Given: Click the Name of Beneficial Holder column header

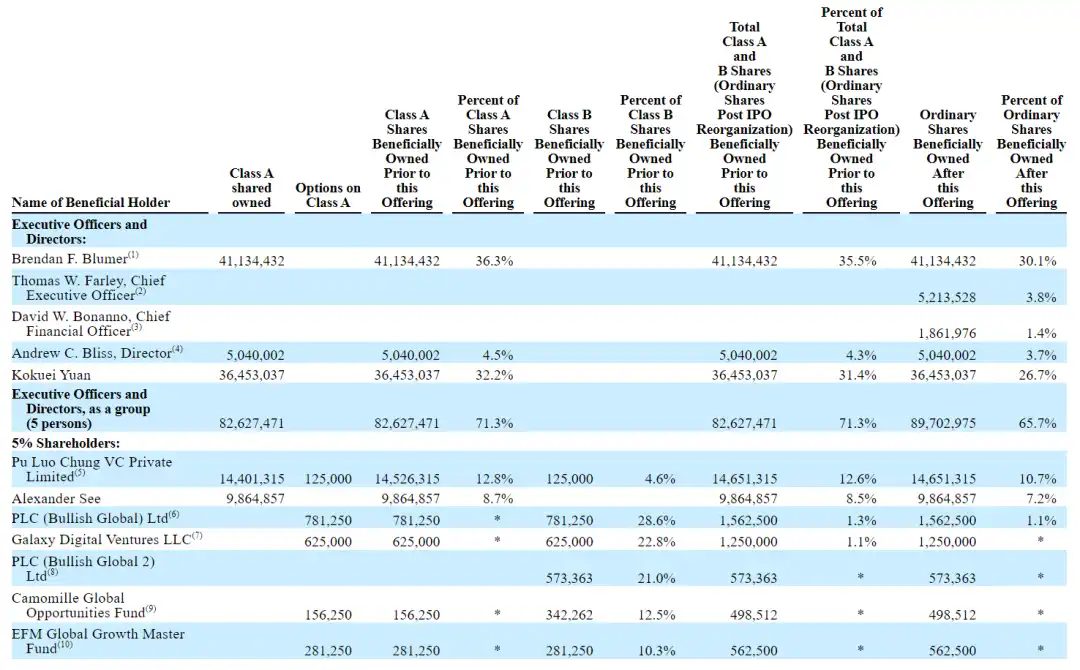Looking at the screenshot, I should [91, 202].
